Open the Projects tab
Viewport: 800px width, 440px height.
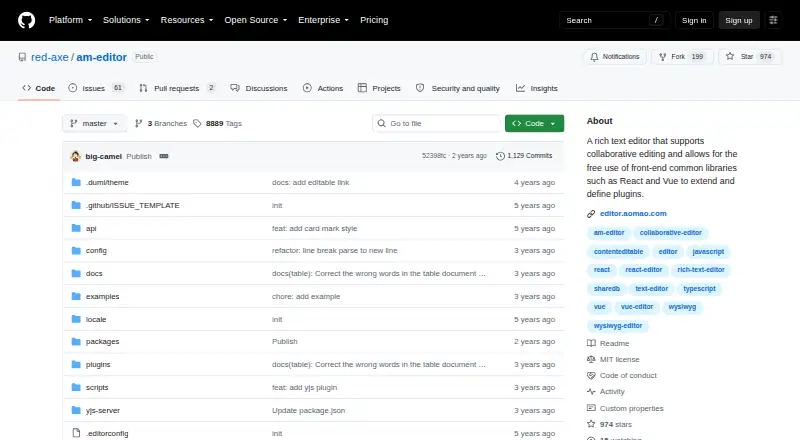coord(379,88)
